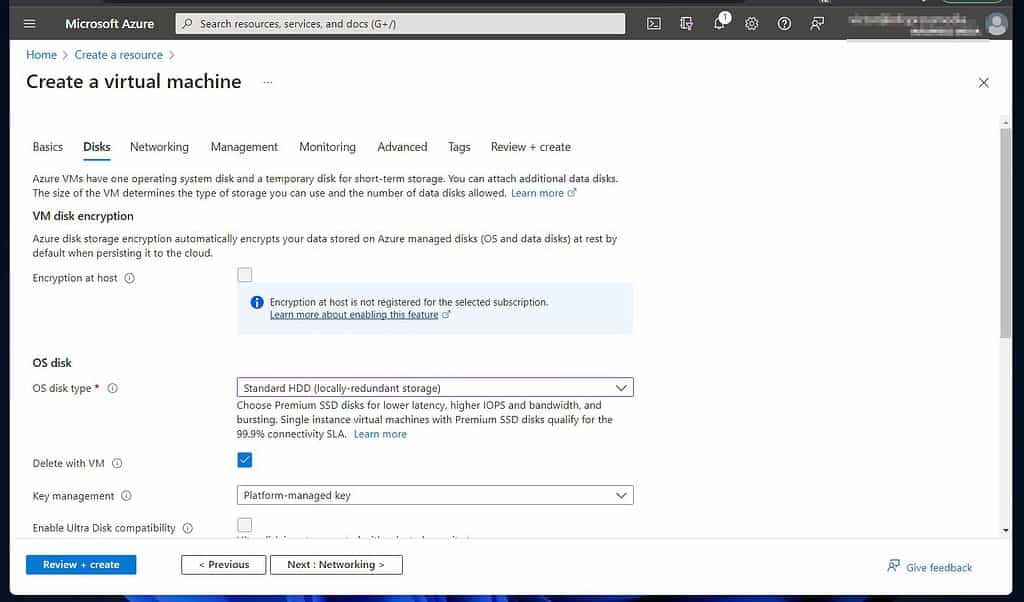Viewport: 1024px width, 602px height.
Task: Click the magnifier icon in the search box
Action: (187, 24)
